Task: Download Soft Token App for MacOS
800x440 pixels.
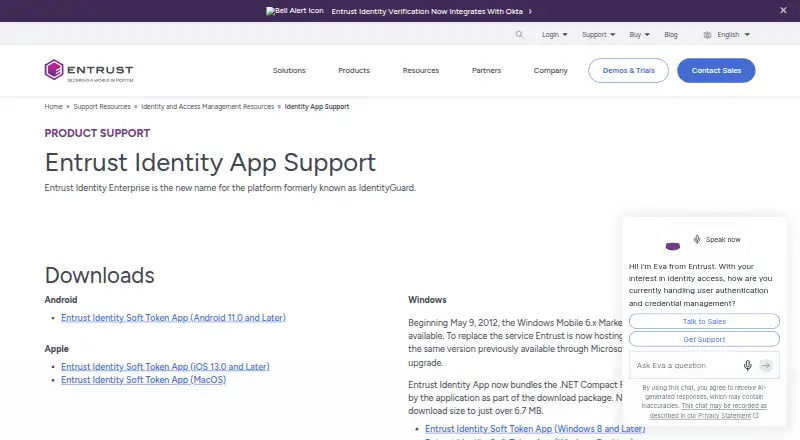Action: tap(143, 380)
